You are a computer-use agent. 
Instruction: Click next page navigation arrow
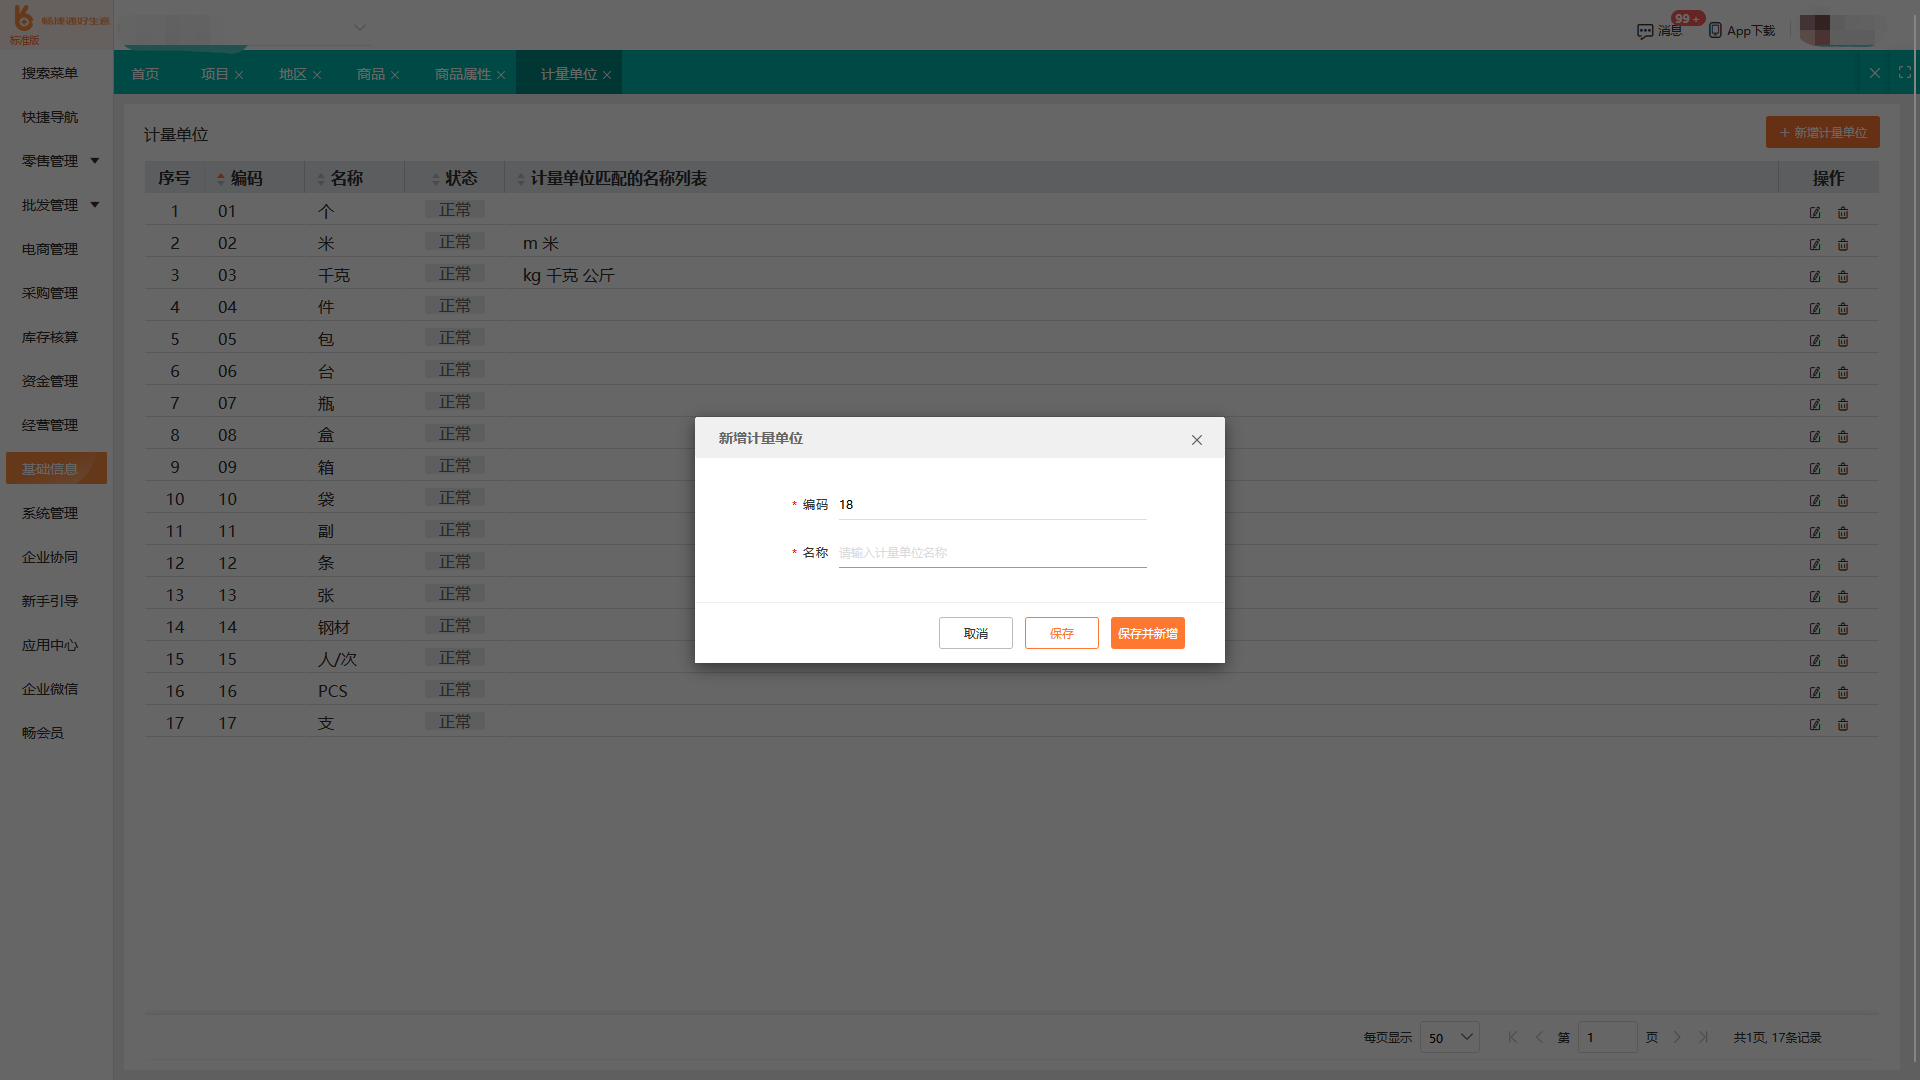[x=1676, y=1038]
